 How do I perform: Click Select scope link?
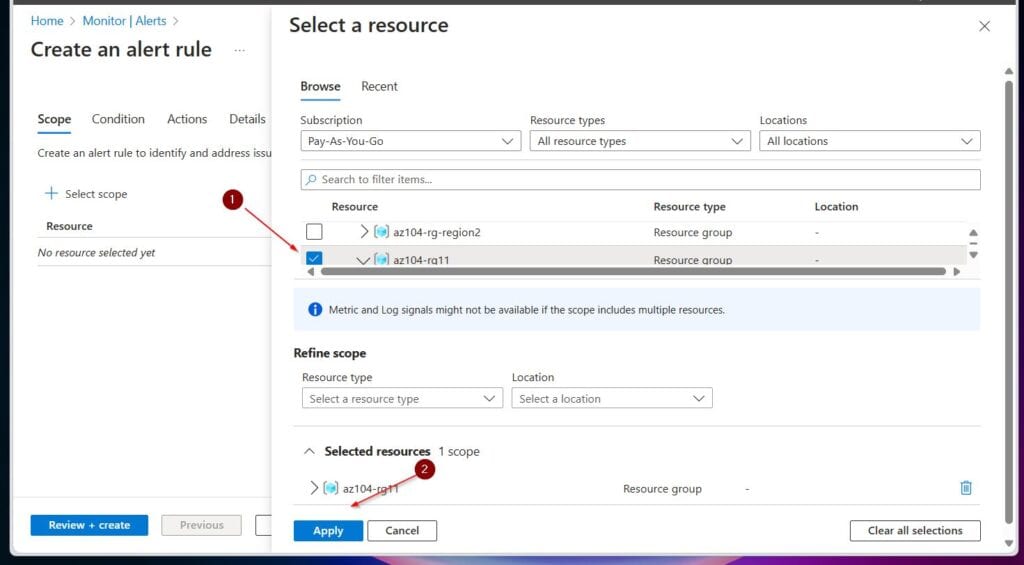pyautogui.click(x=96, y=194)
